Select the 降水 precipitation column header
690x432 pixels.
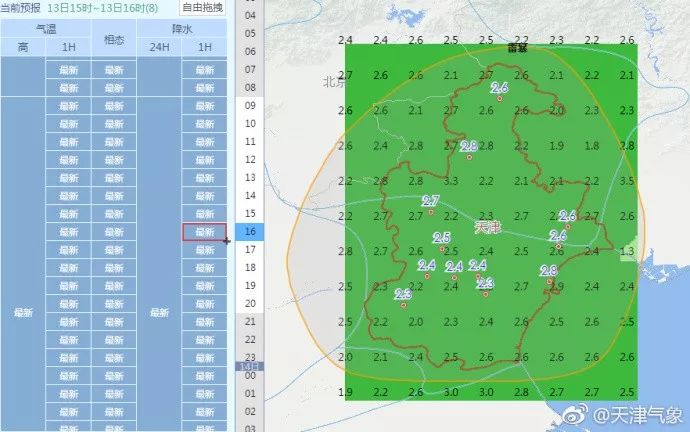pyautogui.click(x=181, y=30)
